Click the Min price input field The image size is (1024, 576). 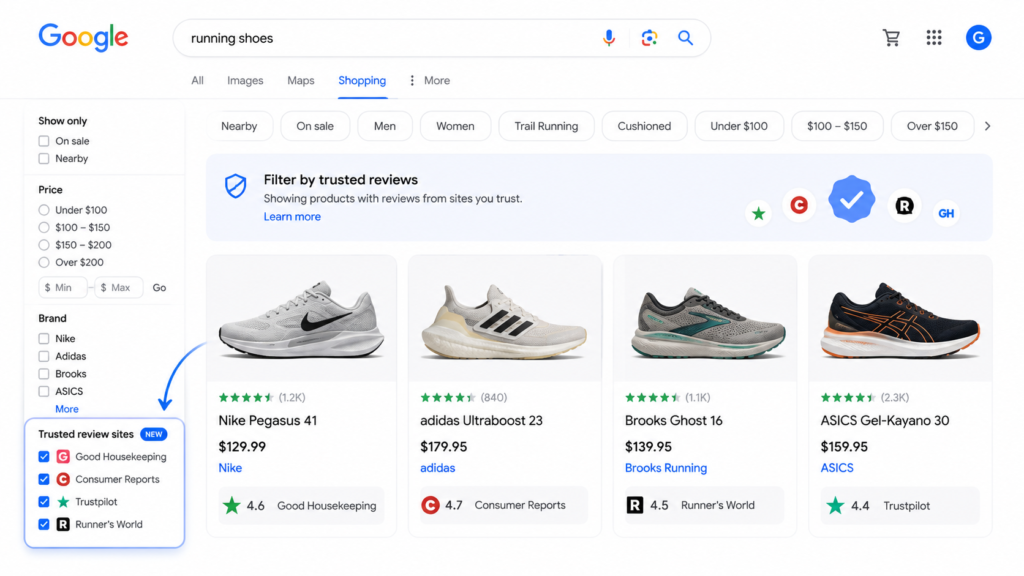coord(63,287)
